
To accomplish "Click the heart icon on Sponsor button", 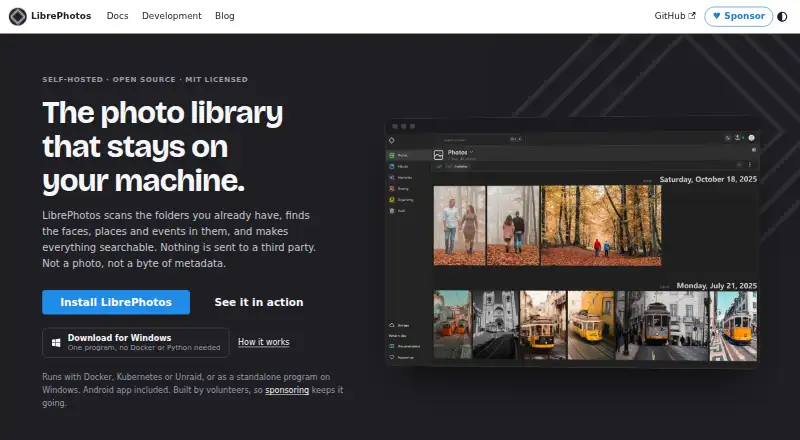I will 716,16.
